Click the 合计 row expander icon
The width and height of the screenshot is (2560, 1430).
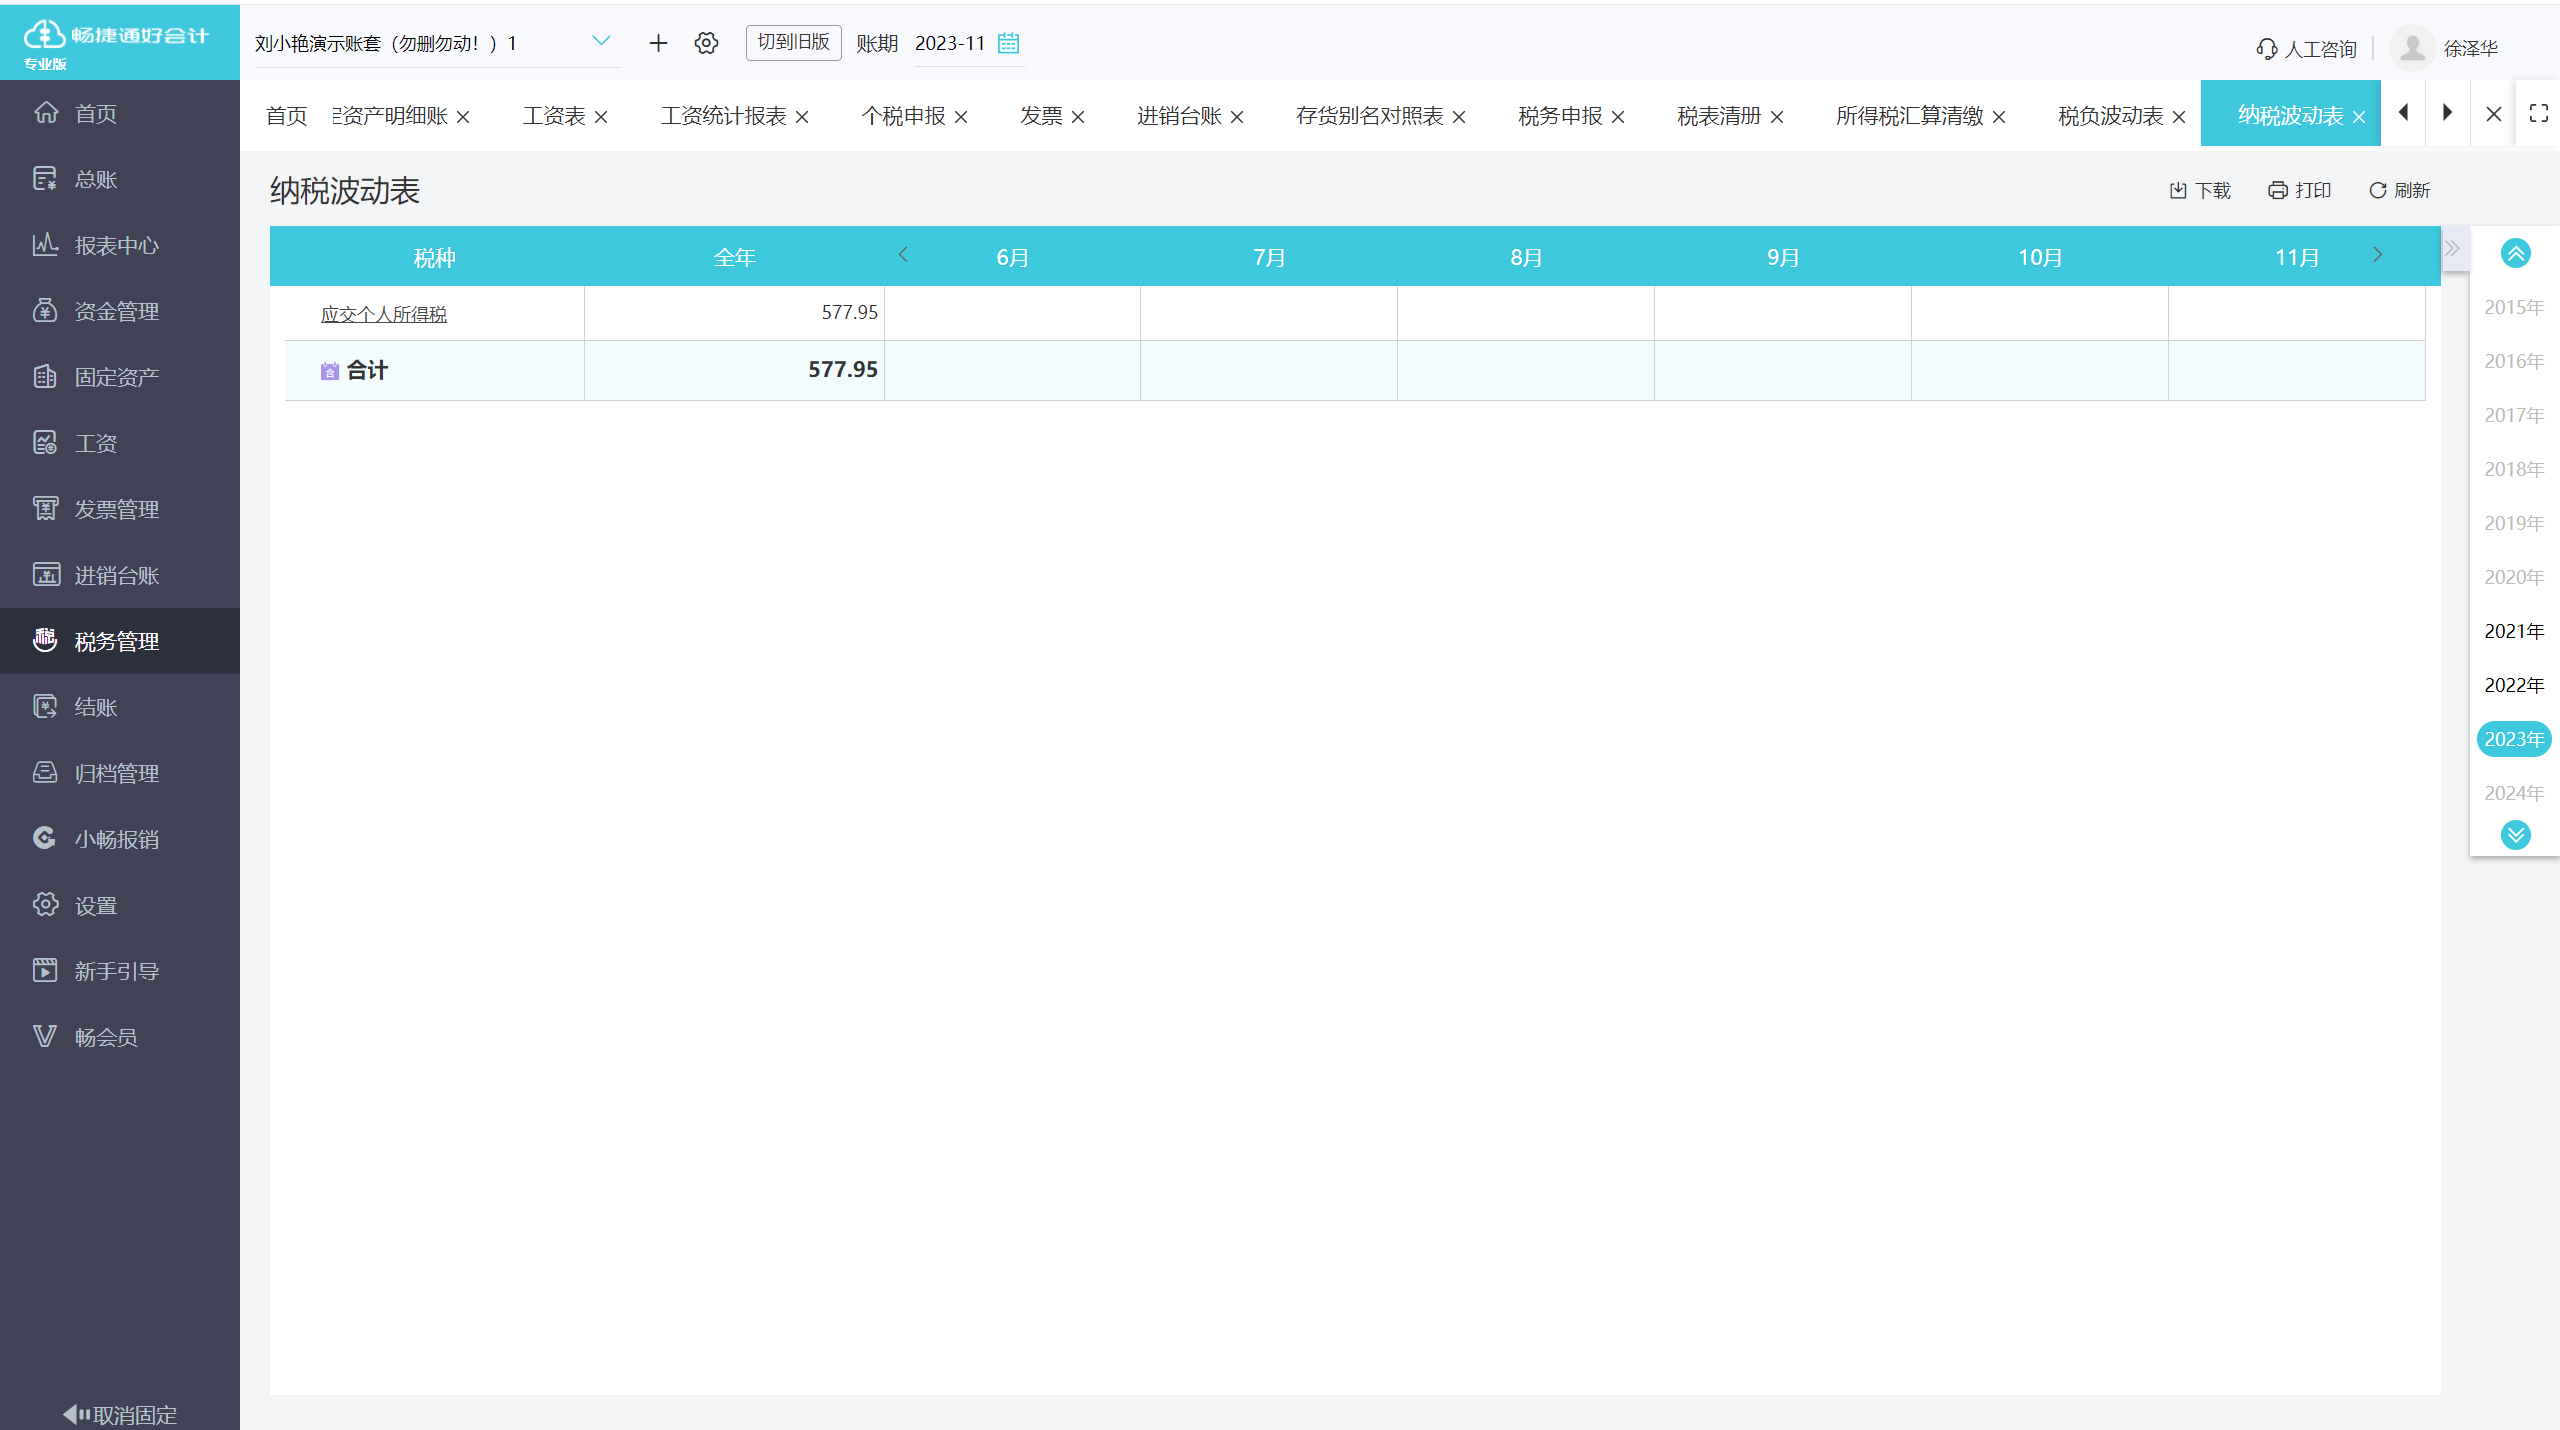click(x=329, y=369)
